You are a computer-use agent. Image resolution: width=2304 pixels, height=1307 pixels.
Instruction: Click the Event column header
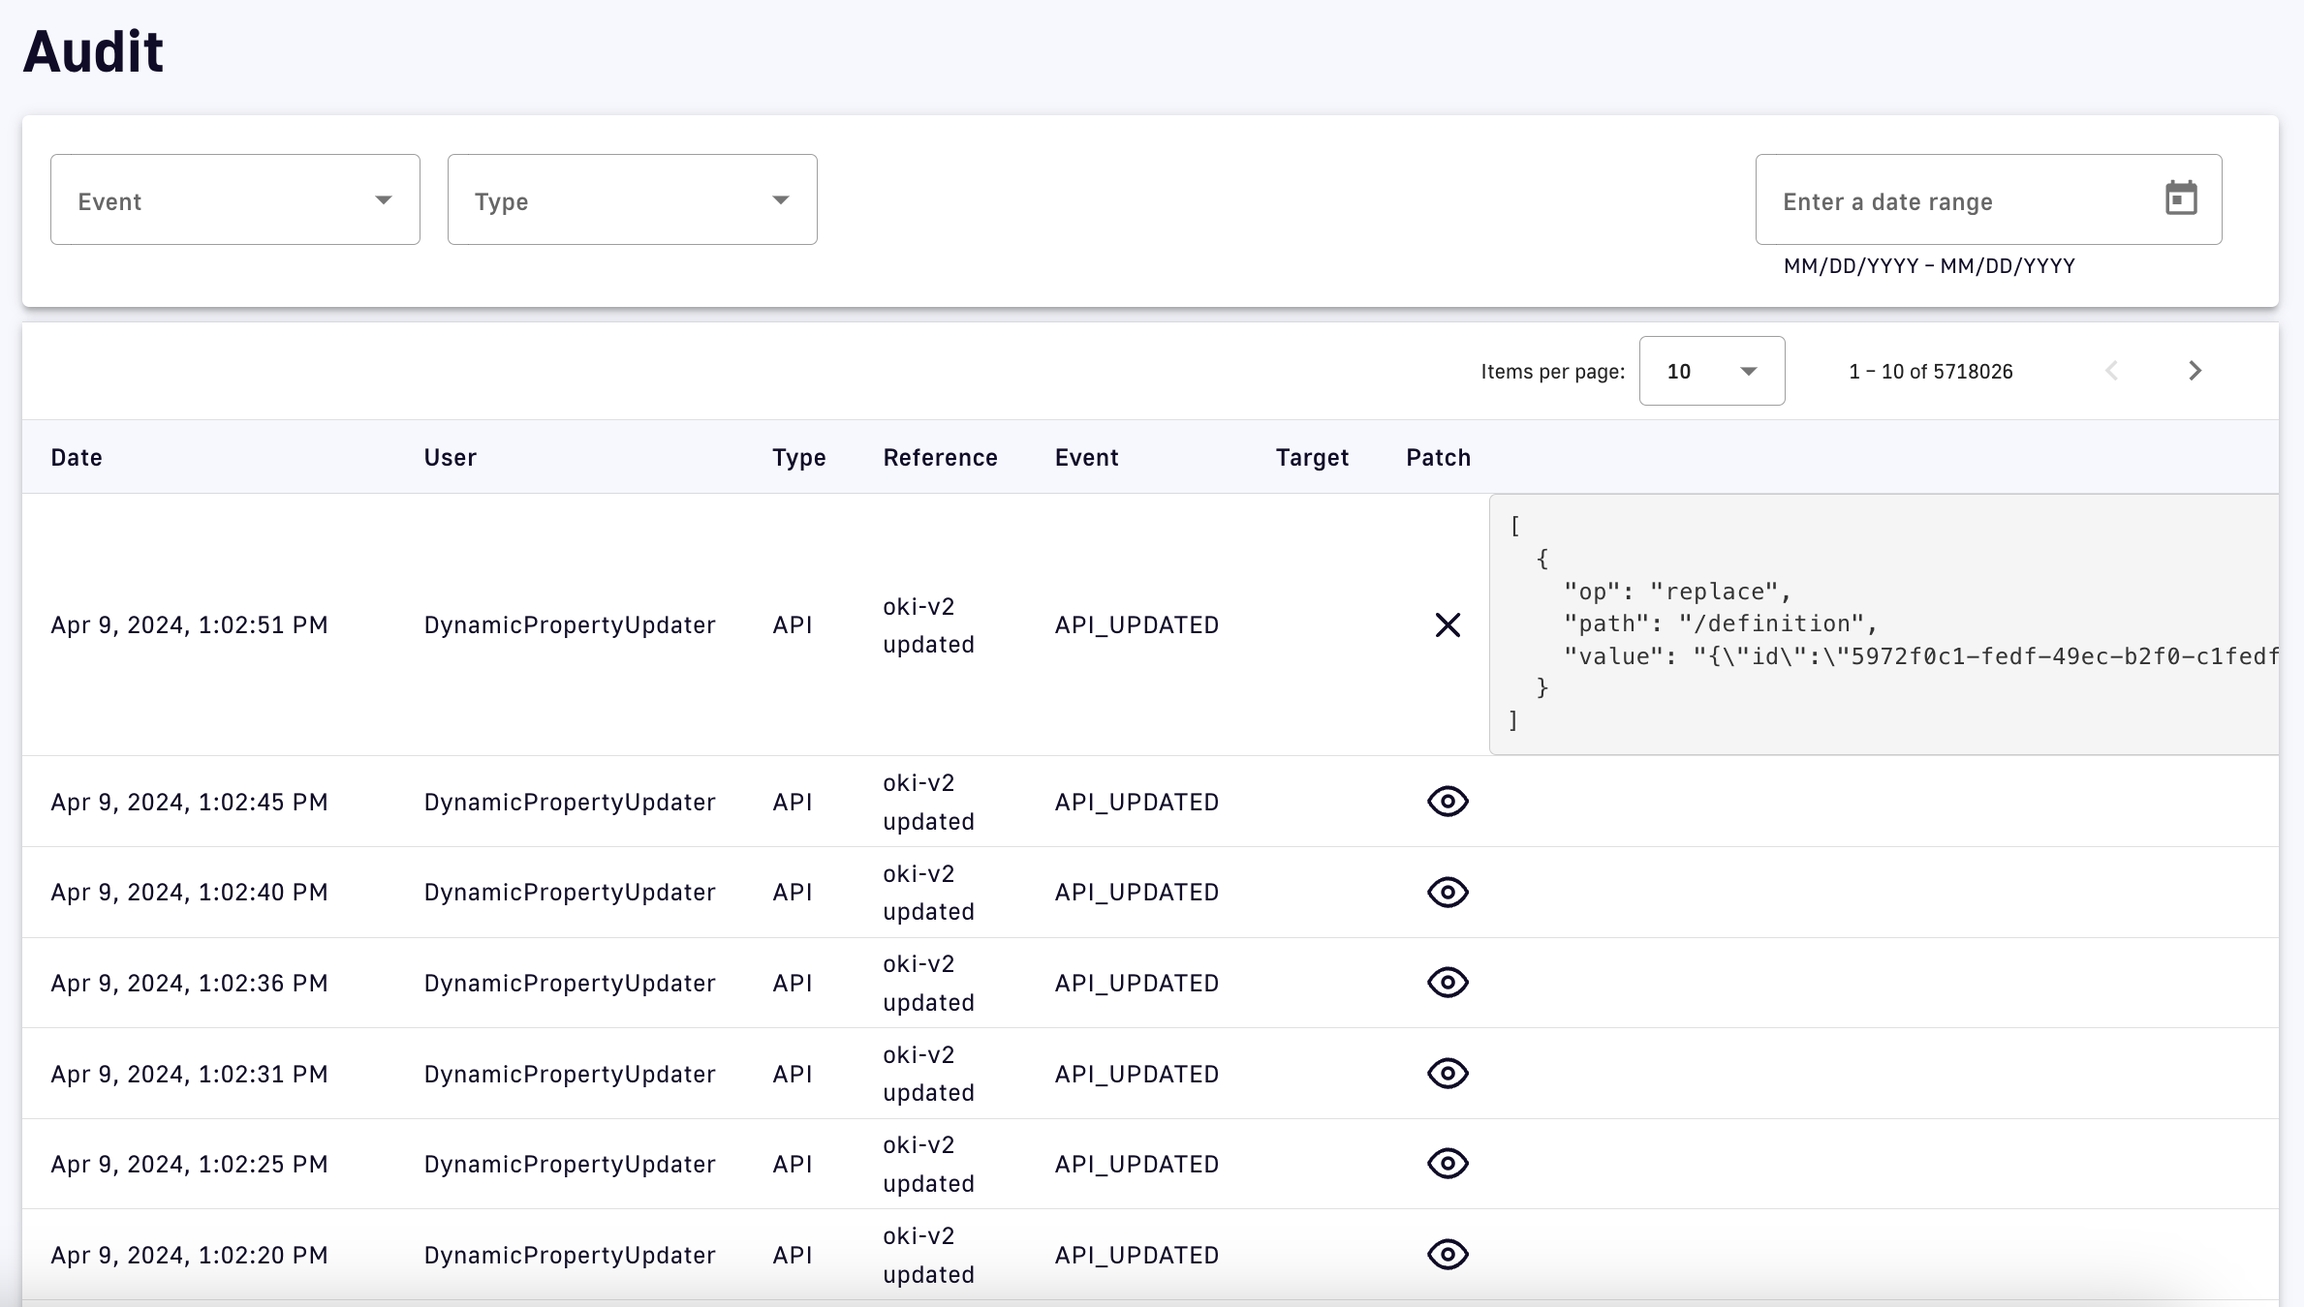(x=1086, y=458)
